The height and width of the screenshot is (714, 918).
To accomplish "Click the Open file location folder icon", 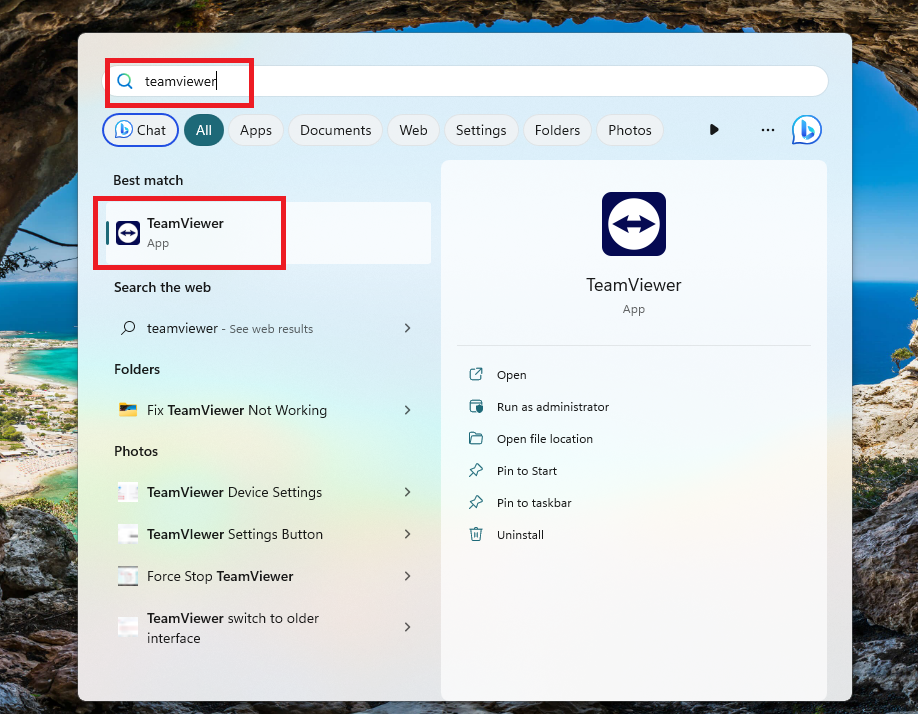I will [x=476, y=438].
